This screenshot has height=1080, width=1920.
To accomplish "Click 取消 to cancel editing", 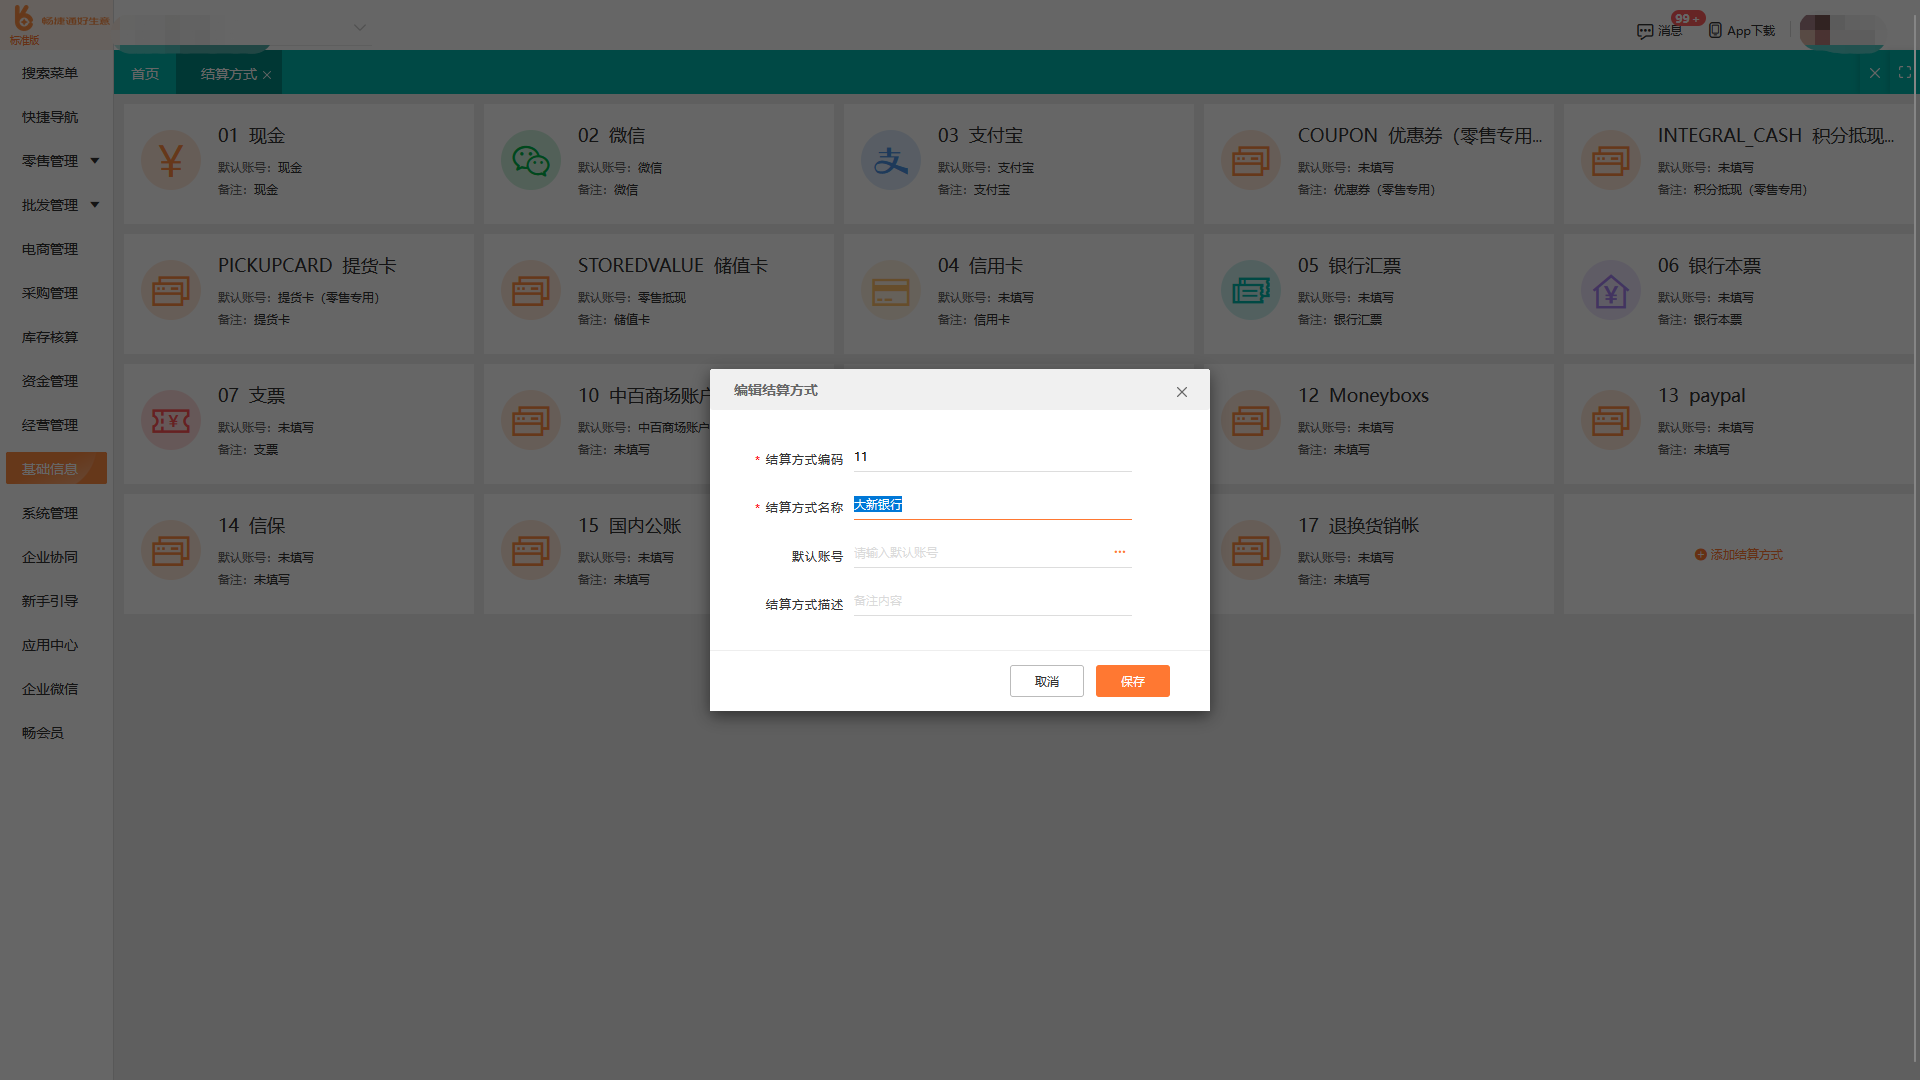I will point(1047,680).
